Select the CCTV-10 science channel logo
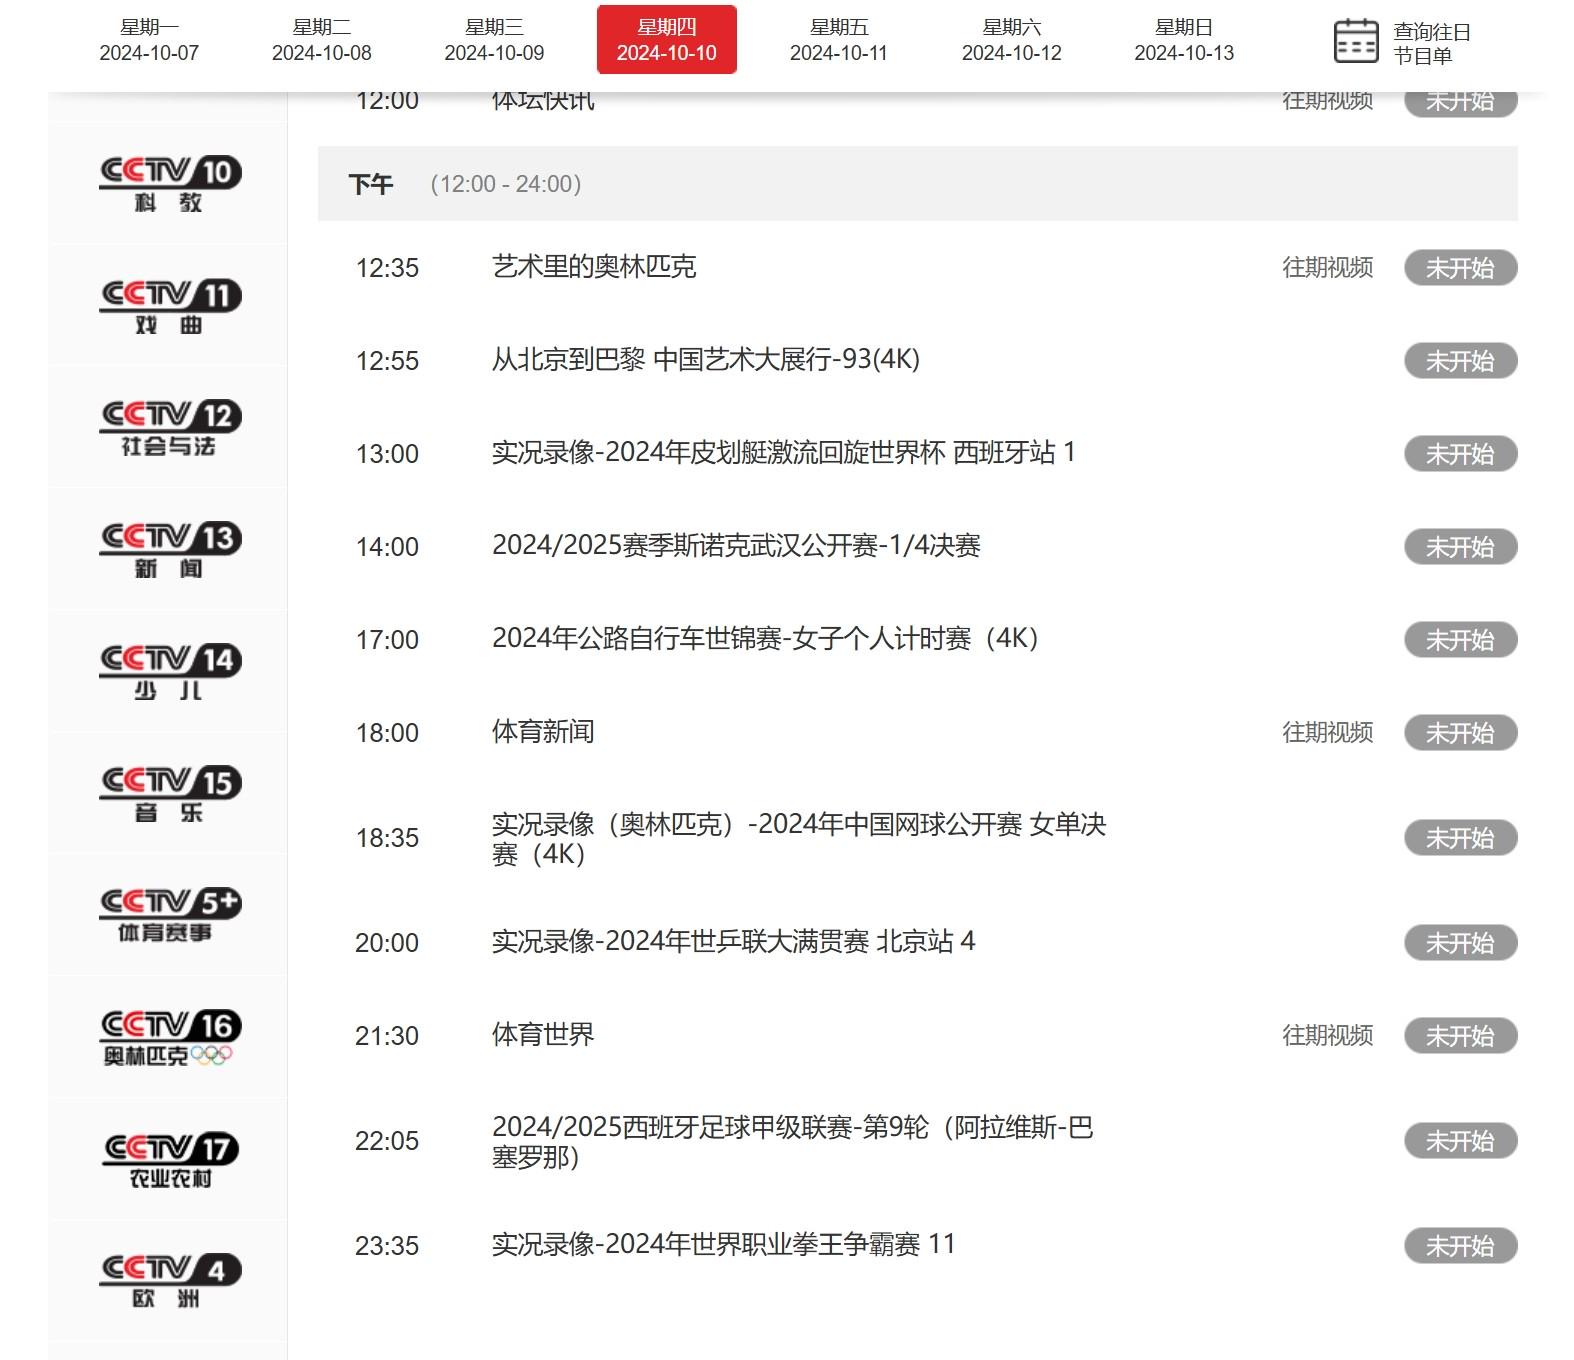 point(169,184)
